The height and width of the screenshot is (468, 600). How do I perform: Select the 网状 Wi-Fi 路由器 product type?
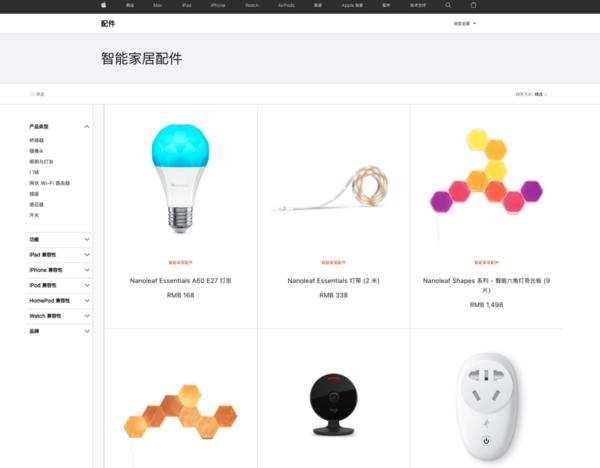50,183
